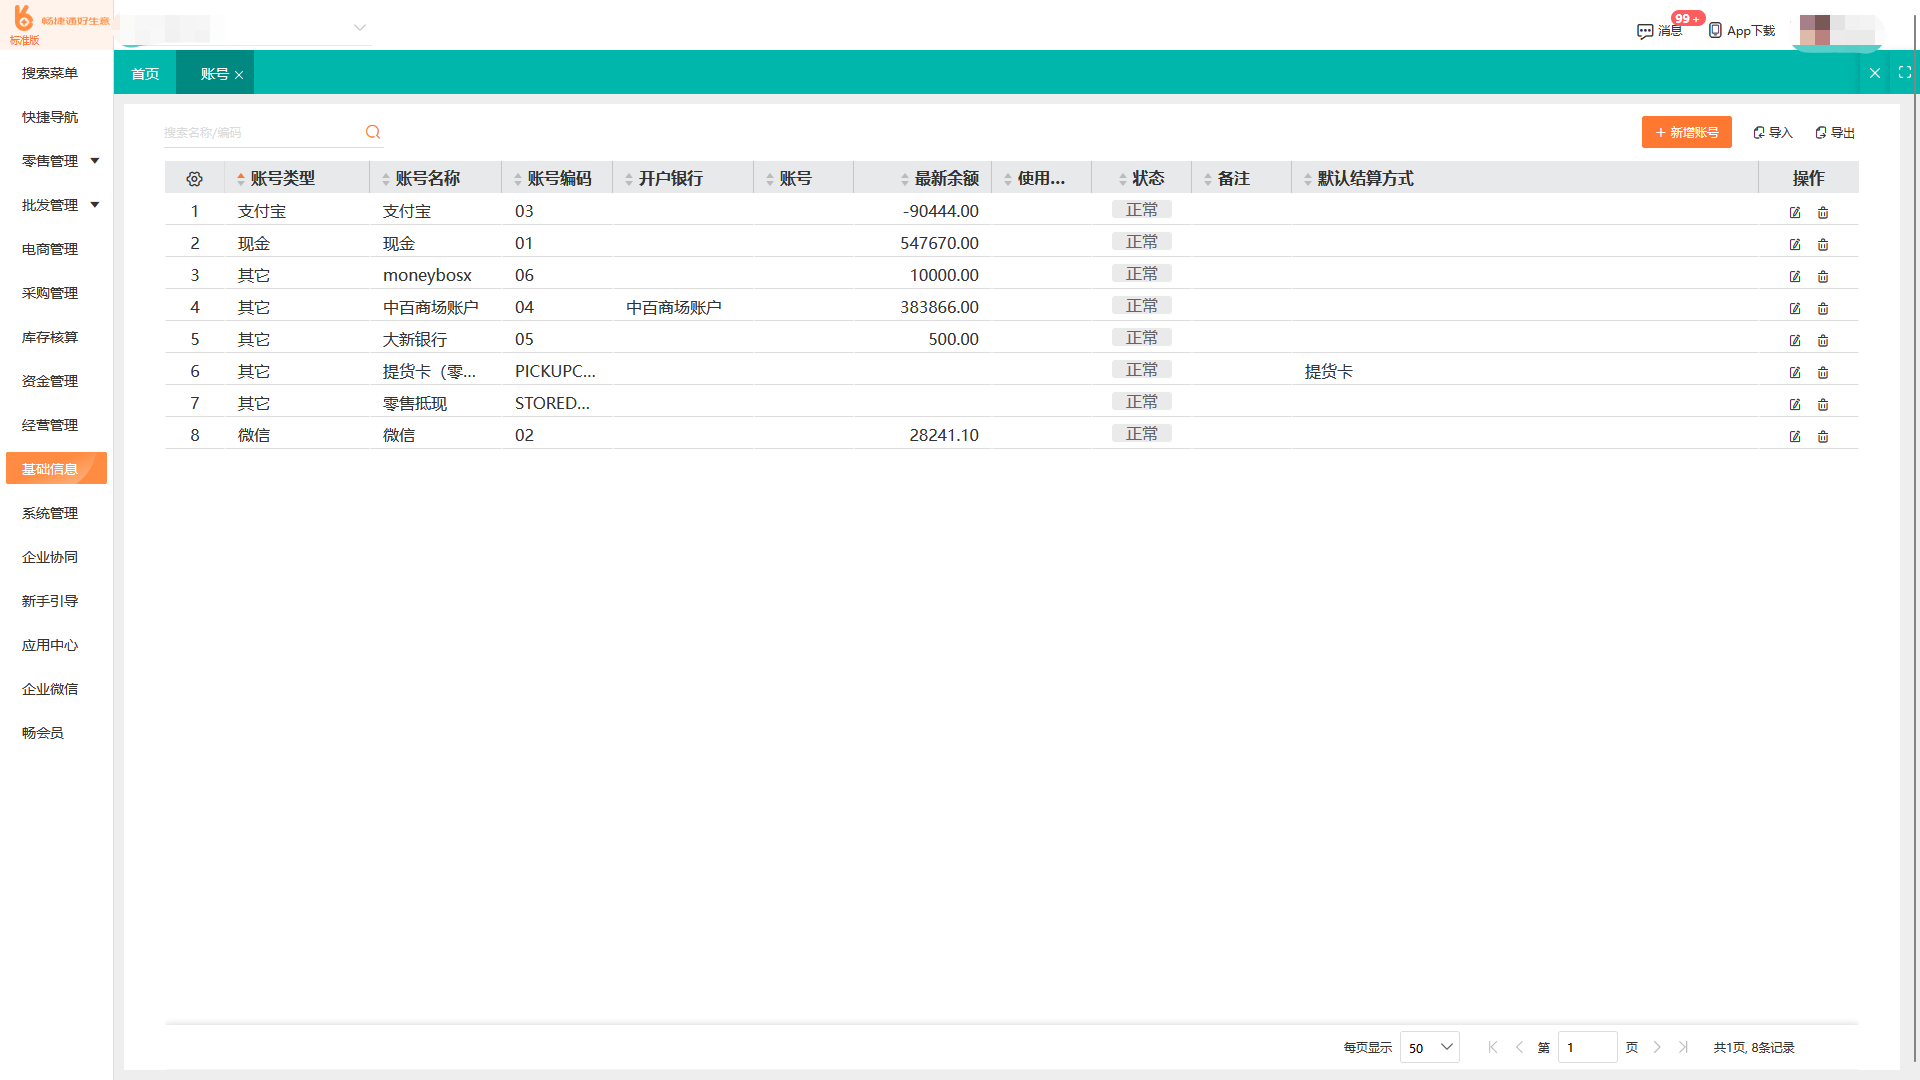
Task: Click the search magnifier icon
Action: pos(373,131)
